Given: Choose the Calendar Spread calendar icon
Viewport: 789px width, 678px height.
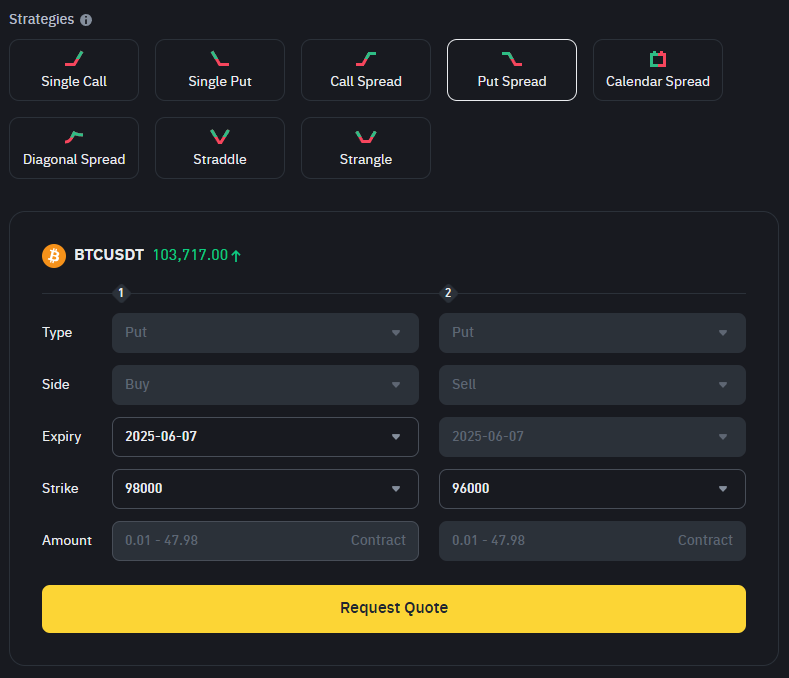Looking at the screenshot, I should pos(658,58).
